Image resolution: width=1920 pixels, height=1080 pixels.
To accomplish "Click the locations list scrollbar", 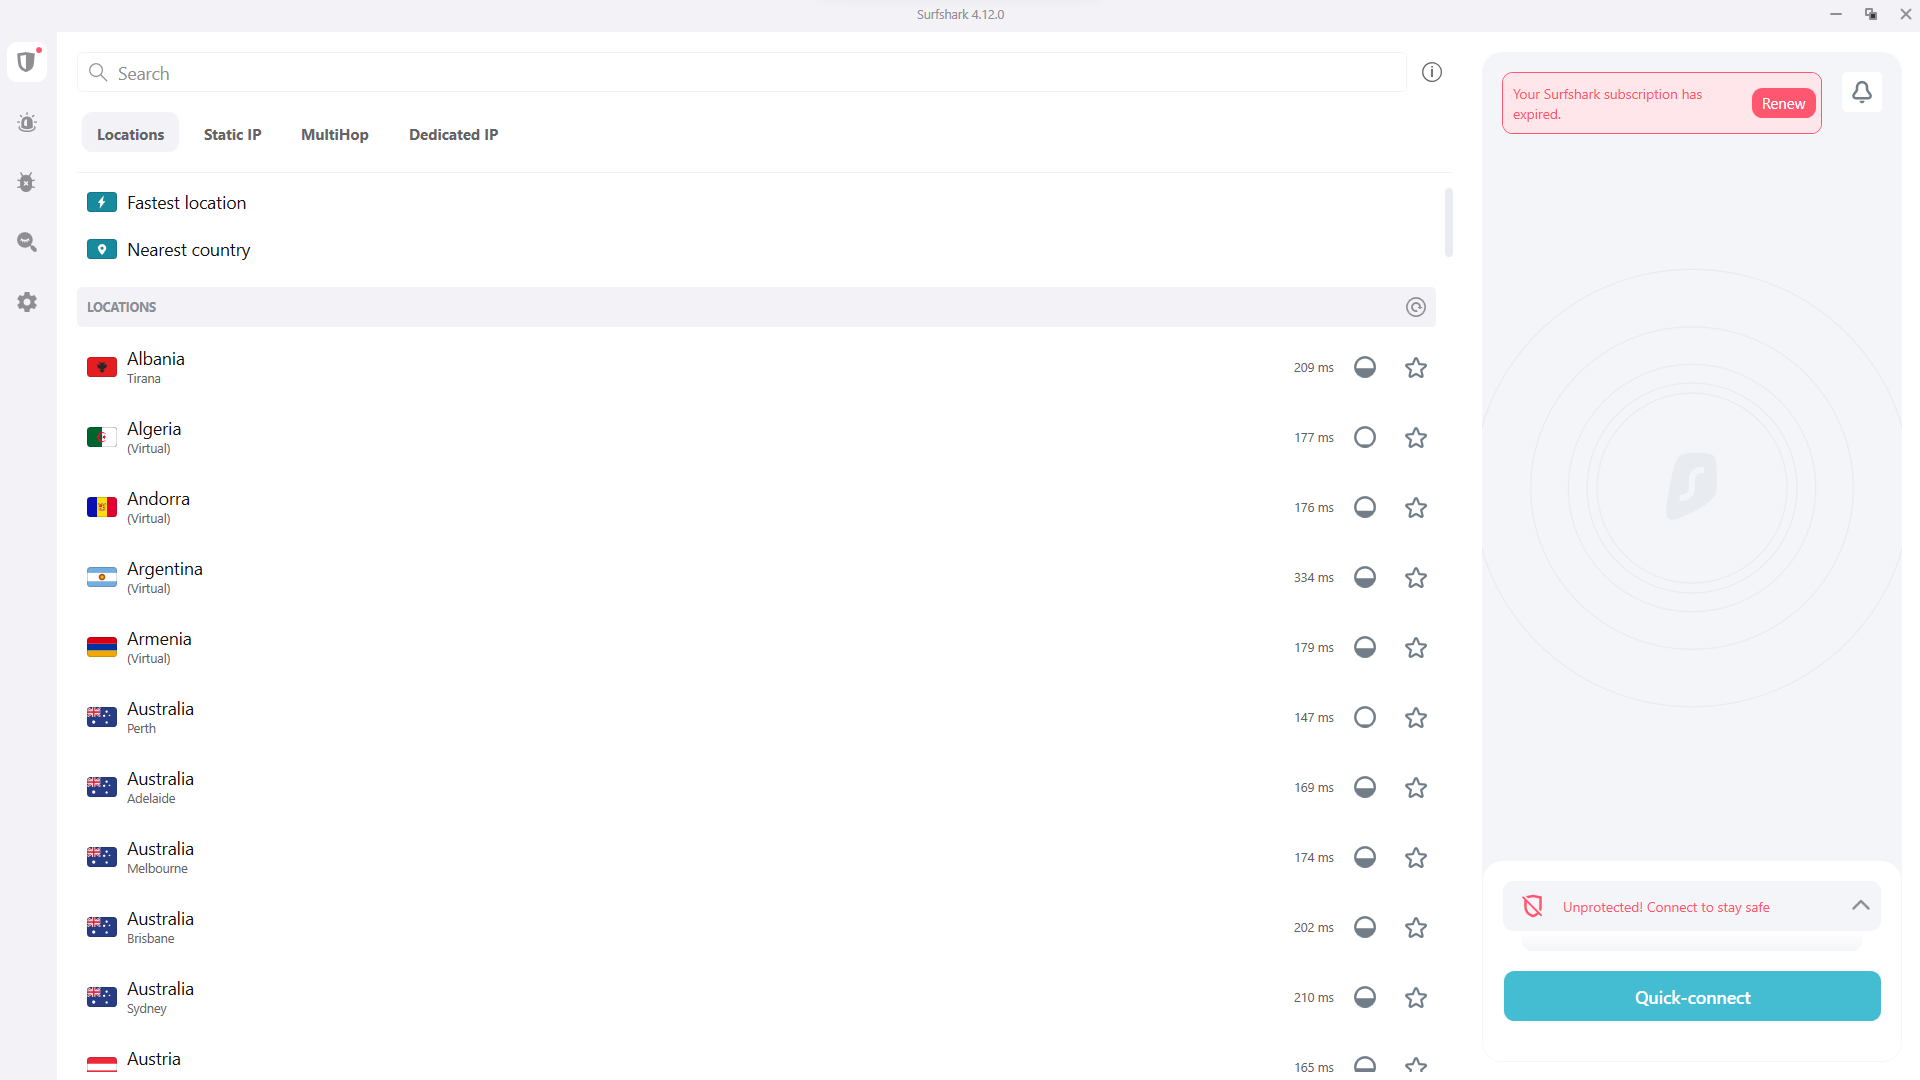I will (1449, 222).
